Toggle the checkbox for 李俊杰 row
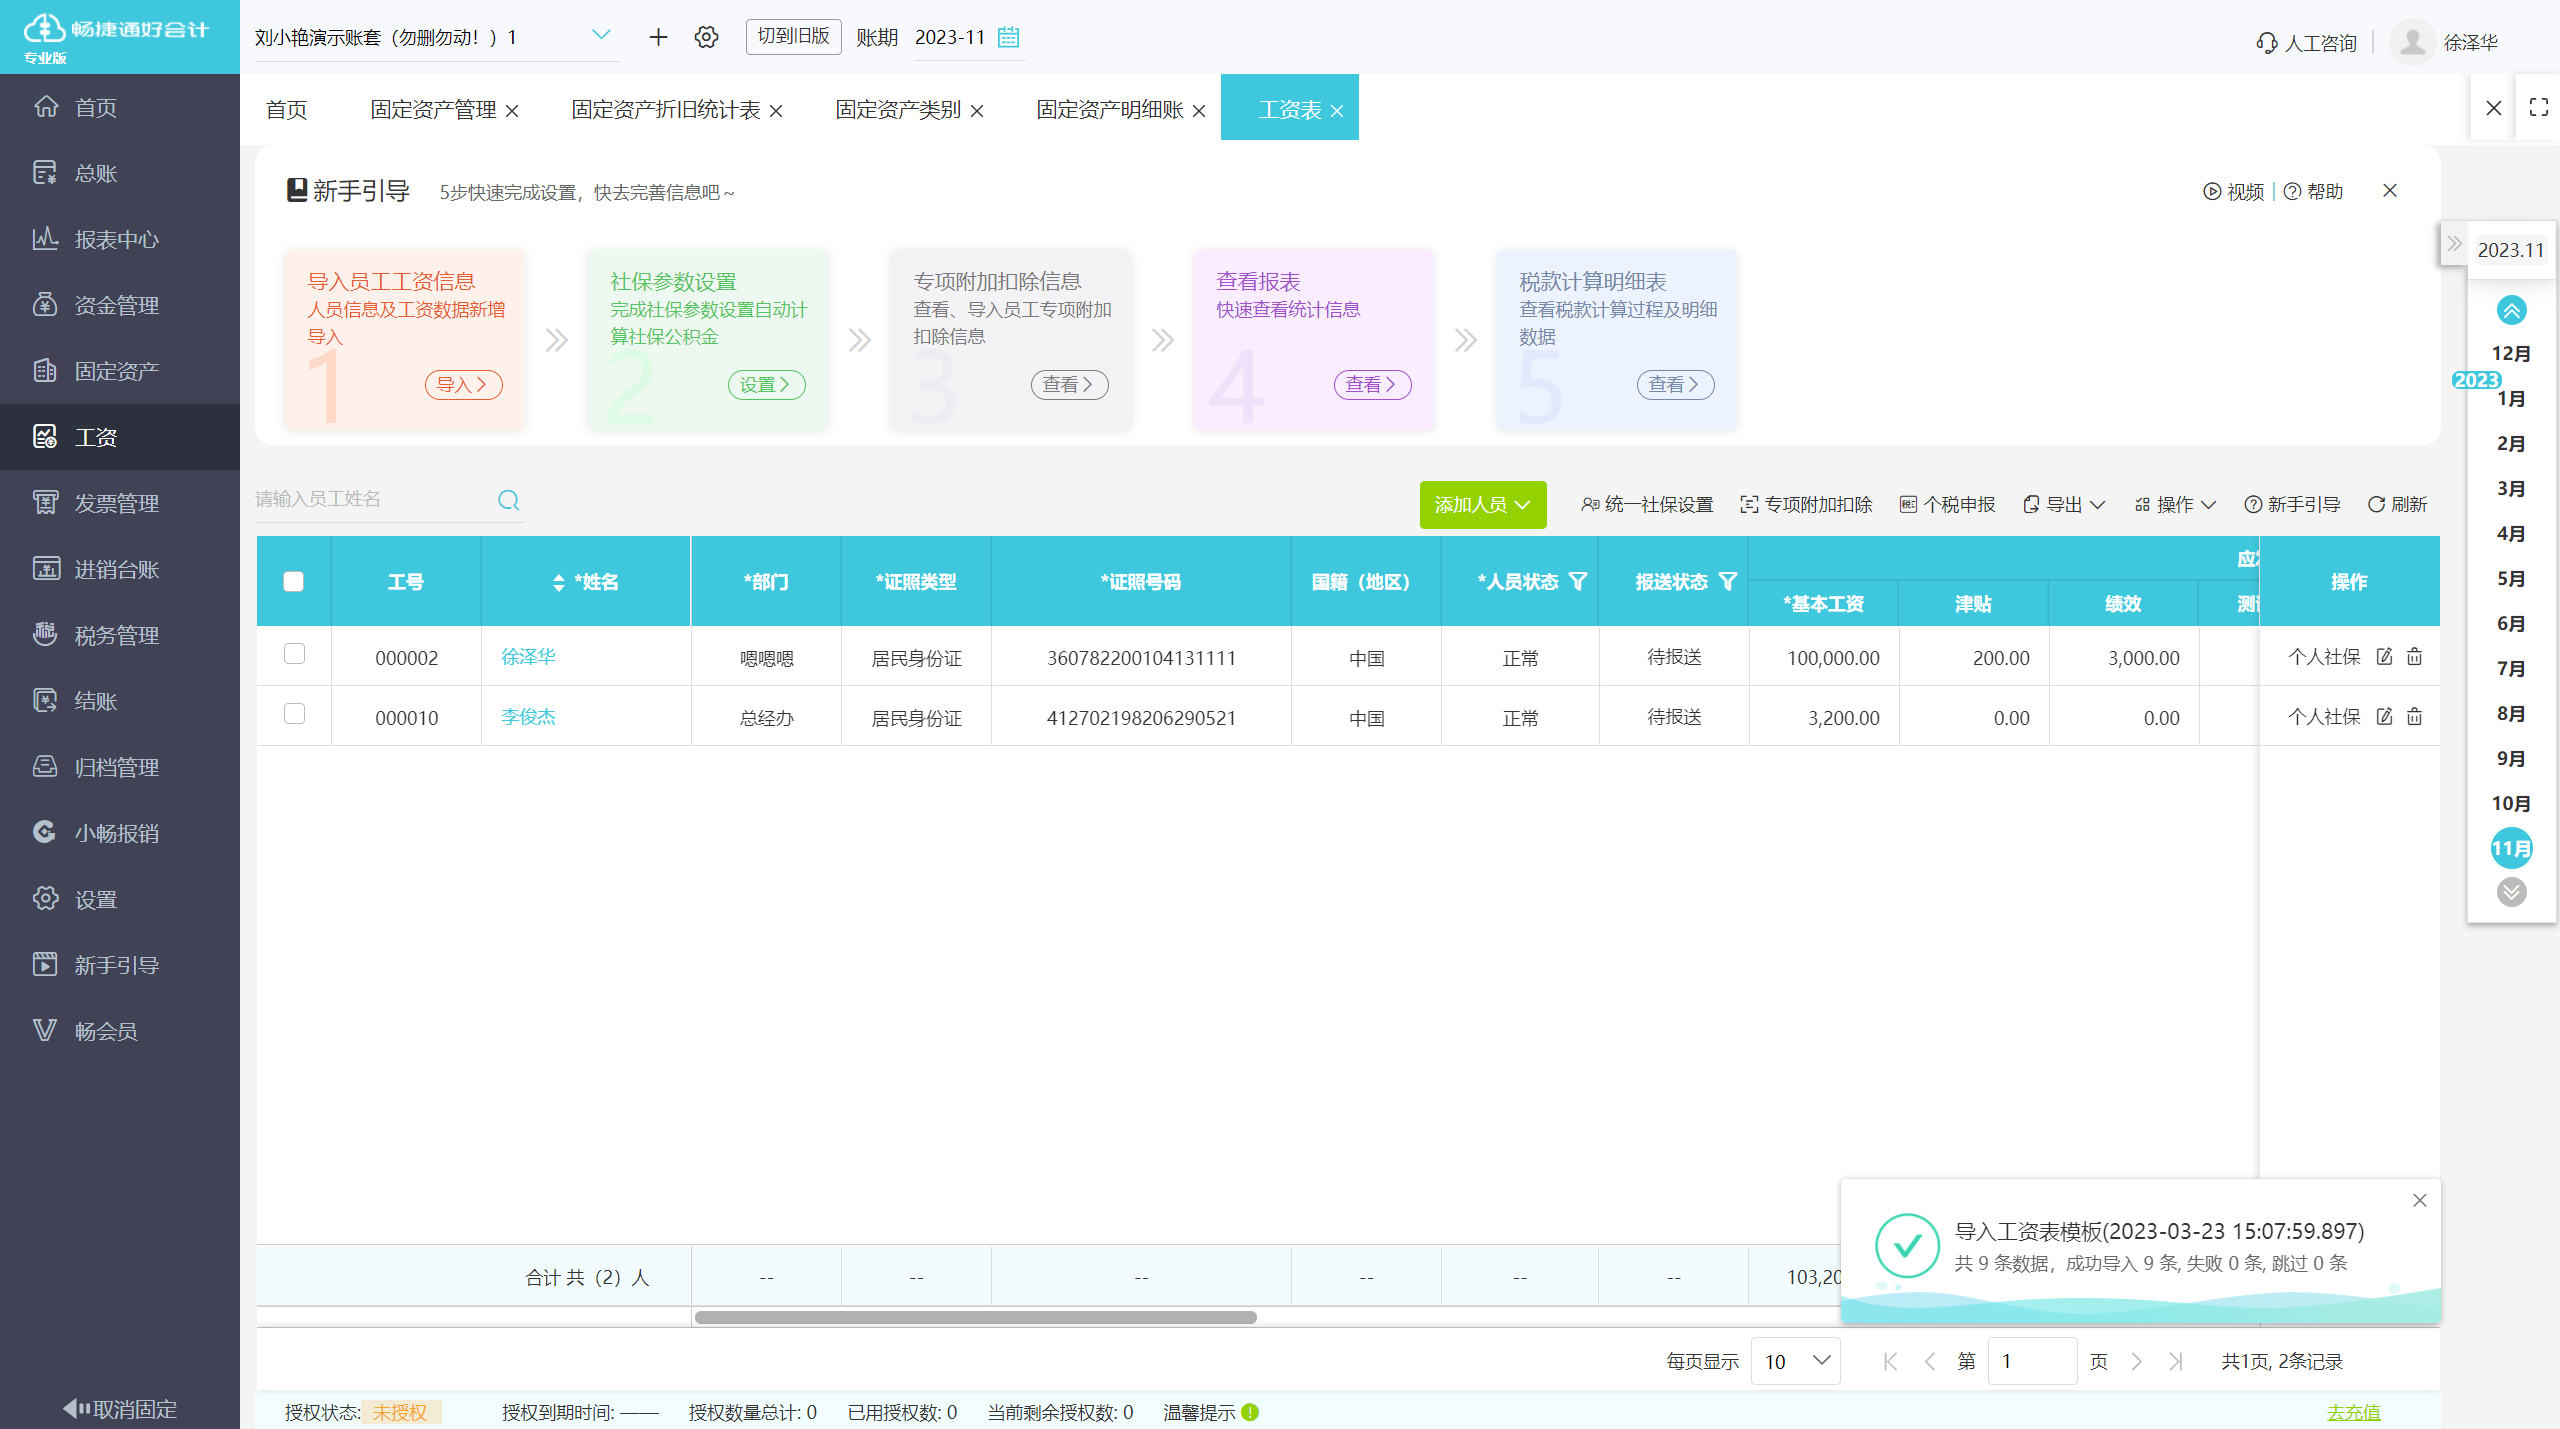Viewport: 2560px width, 1429px height. coord(294,714)
